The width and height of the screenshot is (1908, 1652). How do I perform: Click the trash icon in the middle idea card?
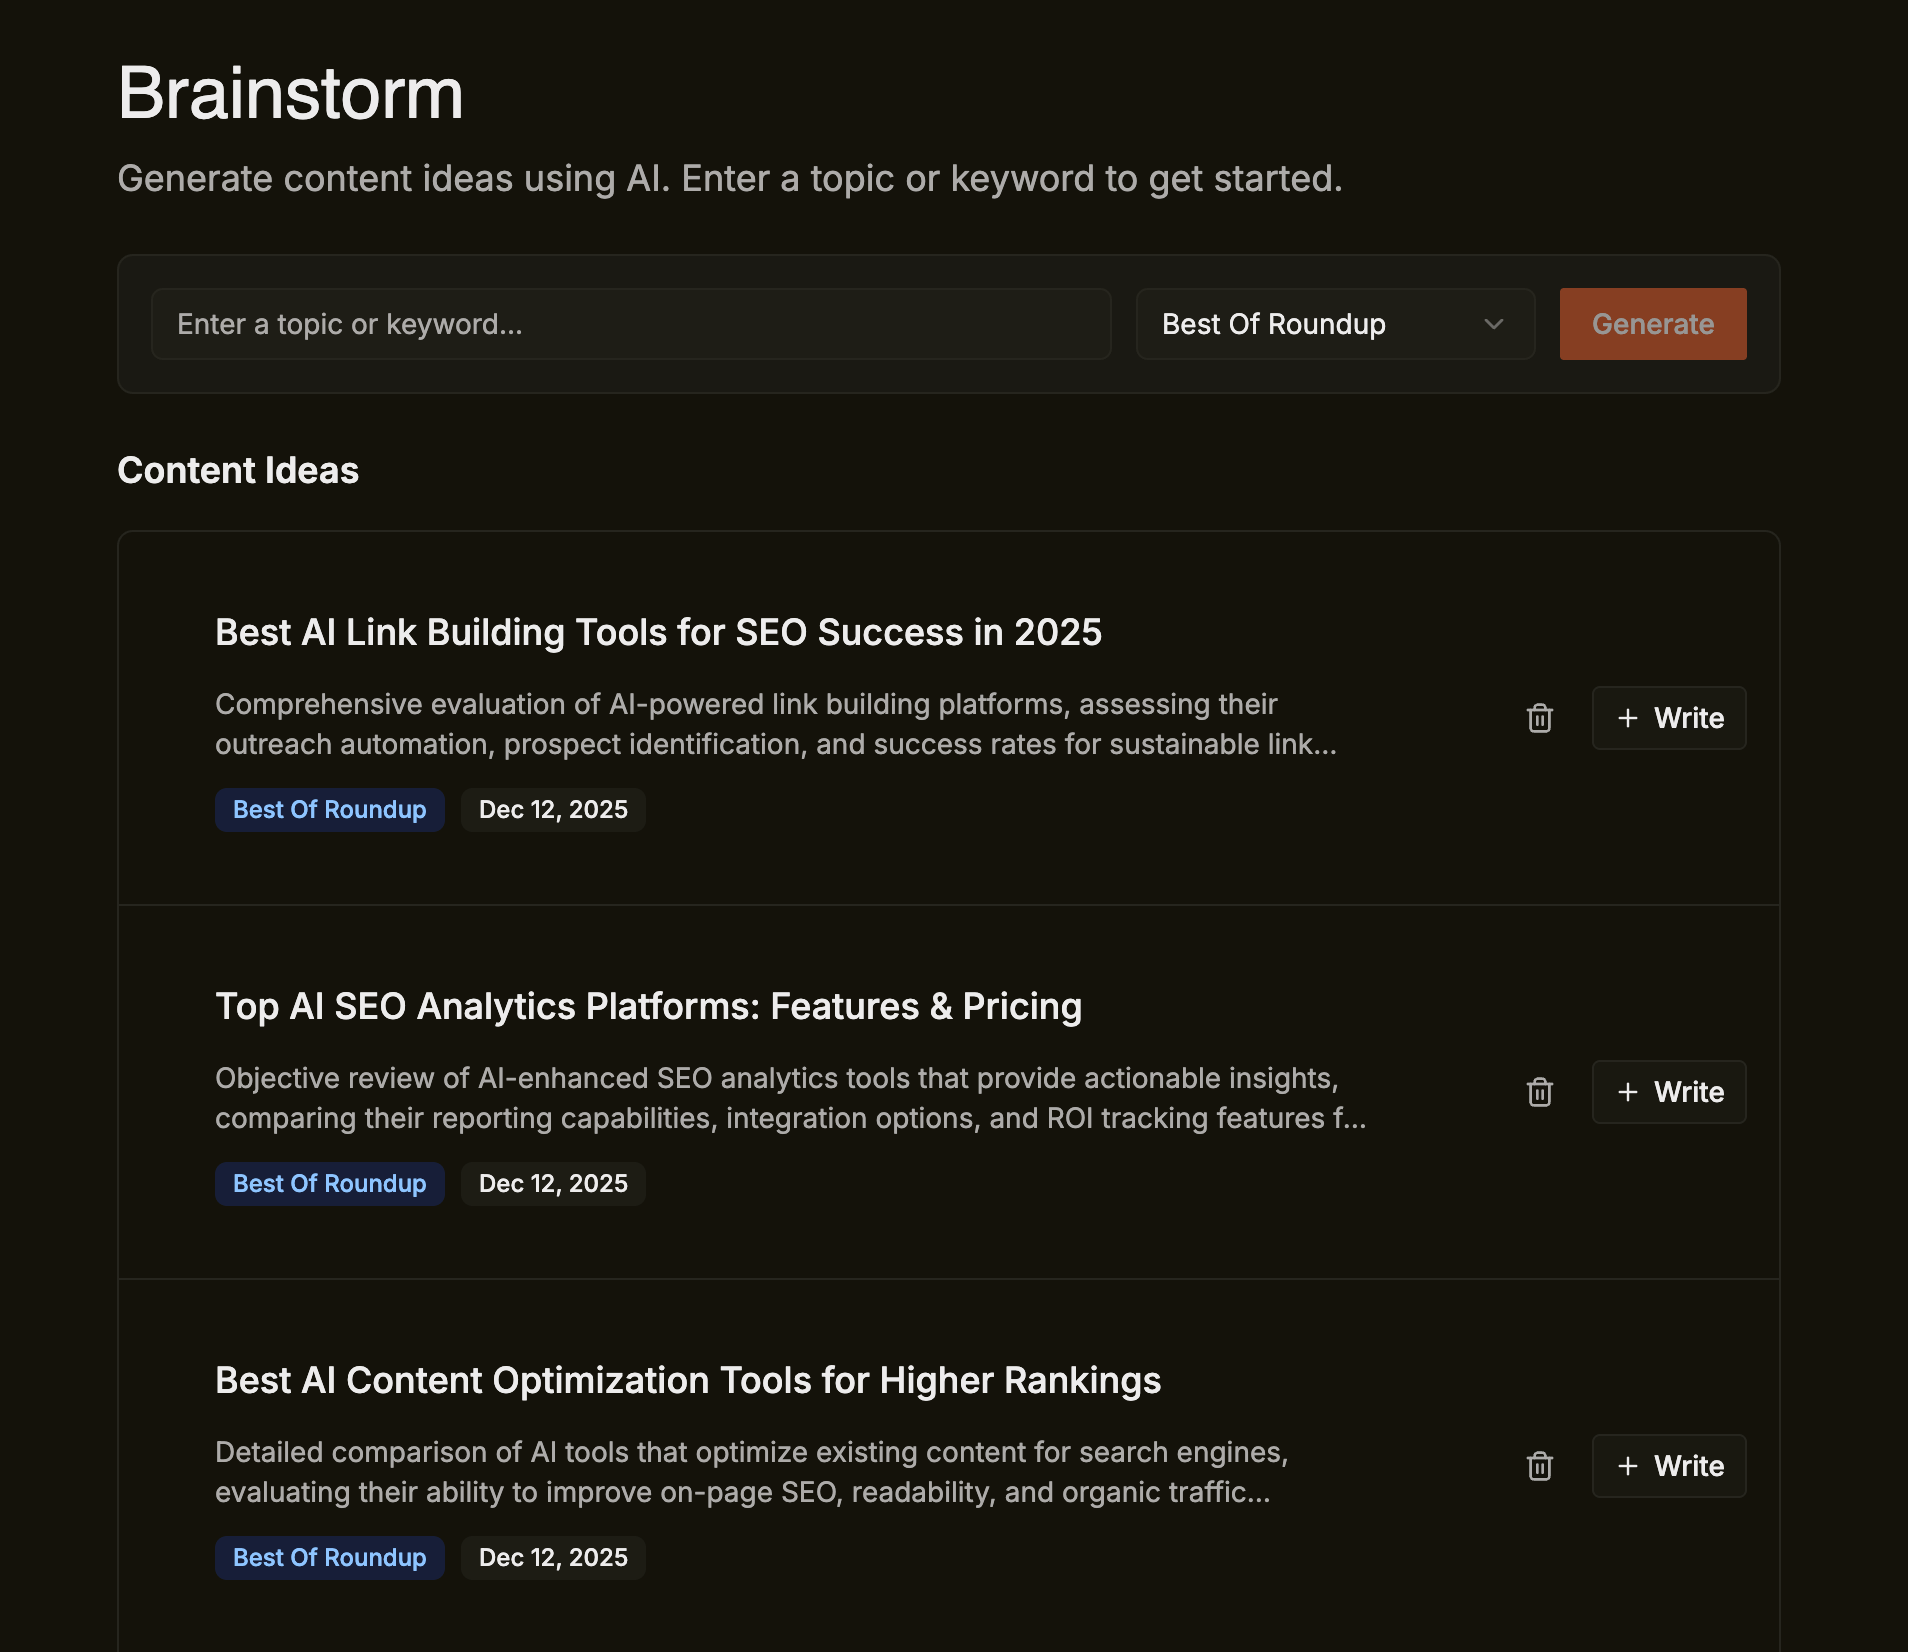(x=1539, y=1092)
